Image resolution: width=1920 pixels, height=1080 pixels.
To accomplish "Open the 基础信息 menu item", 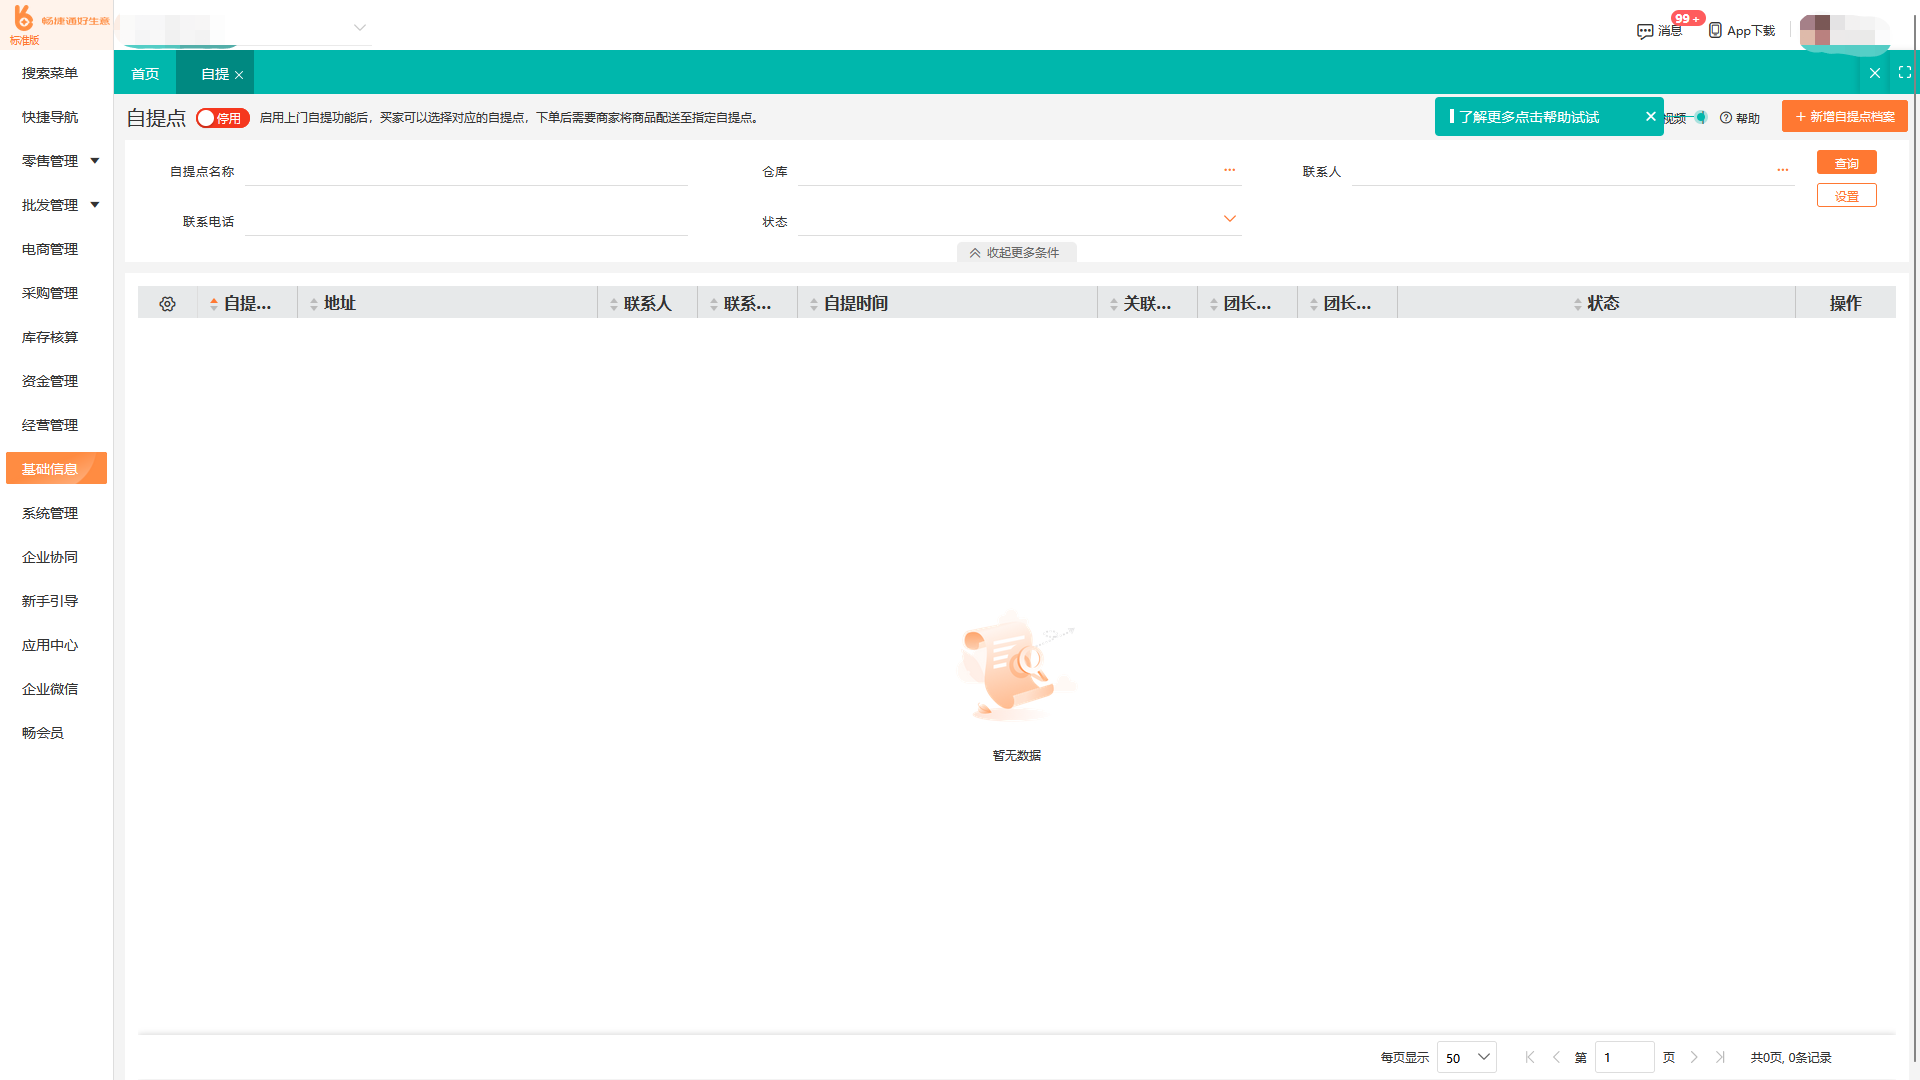I will tap(50, 468).
